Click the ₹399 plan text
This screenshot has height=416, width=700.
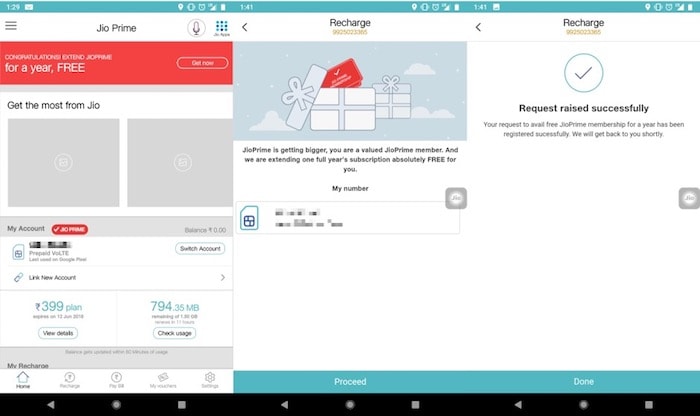click(58, 307)
